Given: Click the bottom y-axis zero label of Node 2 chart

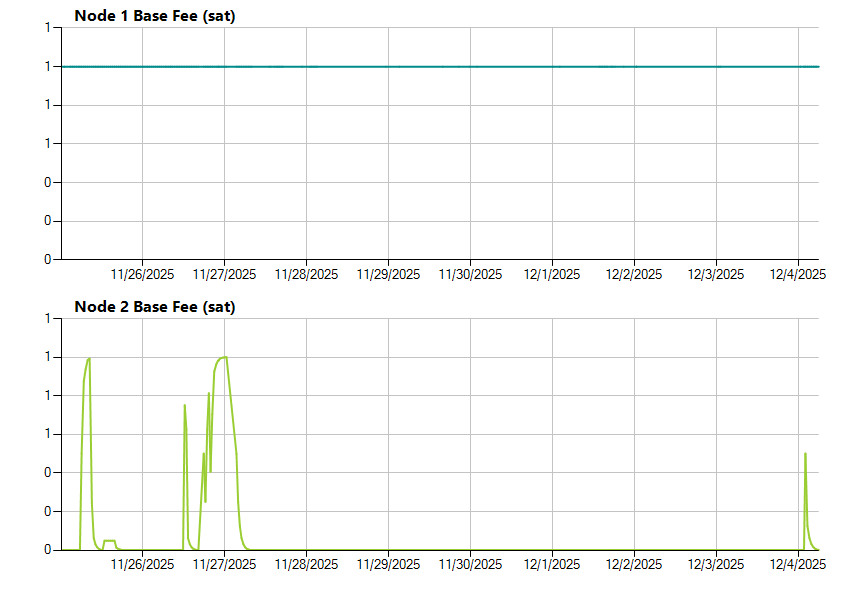Looking at the screenshot, I should [47, 550].
